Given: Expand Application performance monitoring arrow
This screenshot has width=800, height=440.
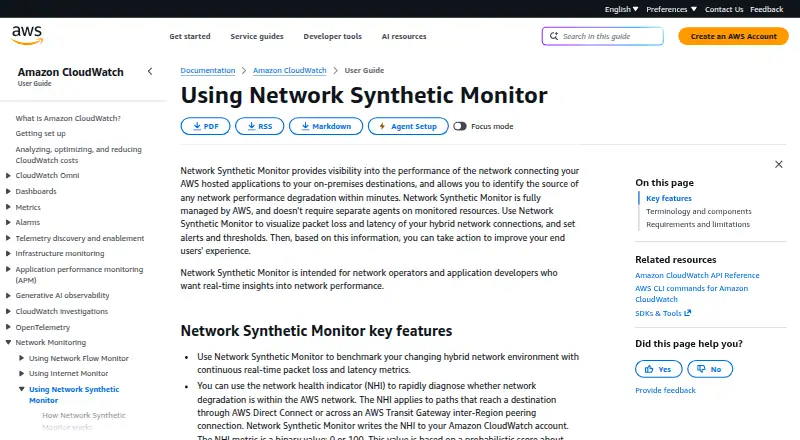Looking at the screenshot, I should coord(8,270).
